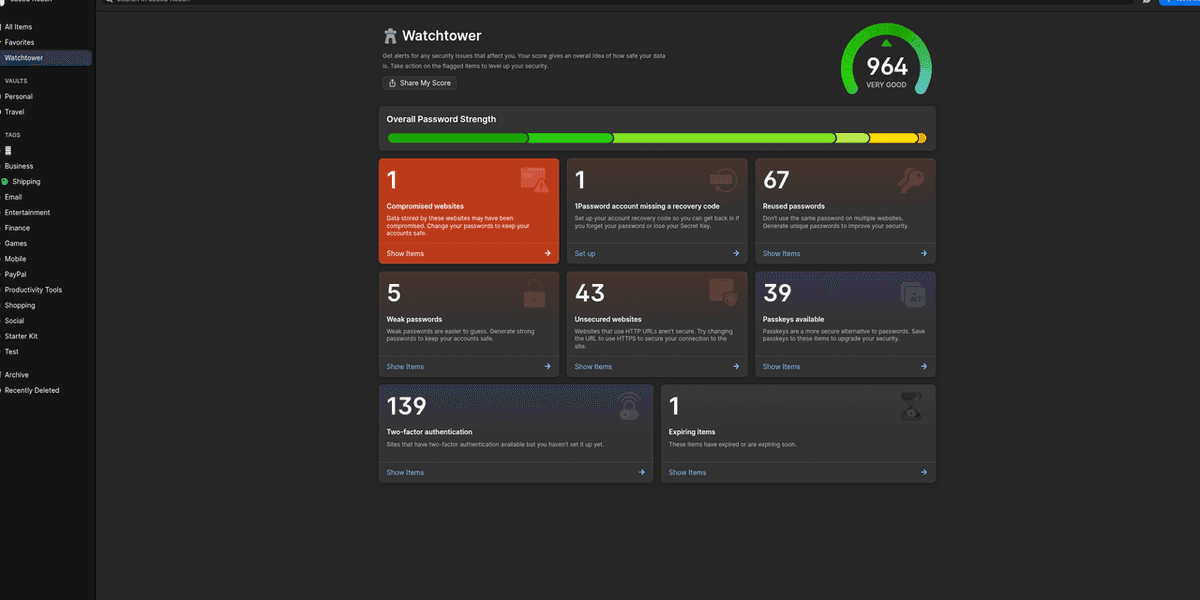Click the Watchtower tower icon in the header
Image resolution: width=1200 pixels, height=600 pixels.
[390, 36]
